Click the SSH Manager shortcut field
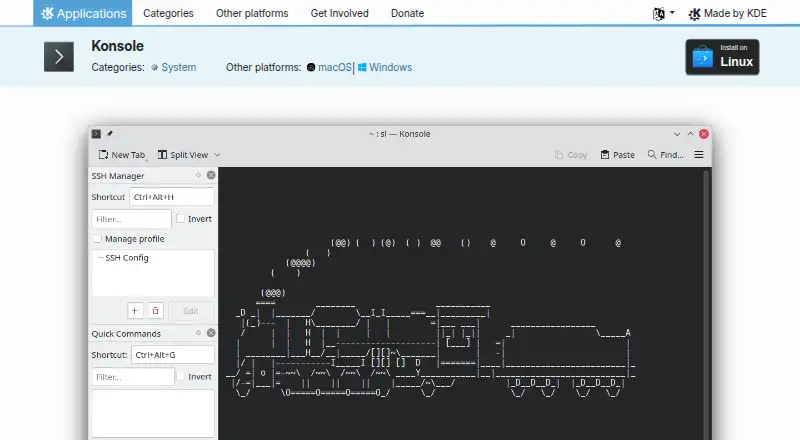 point(172,197)
